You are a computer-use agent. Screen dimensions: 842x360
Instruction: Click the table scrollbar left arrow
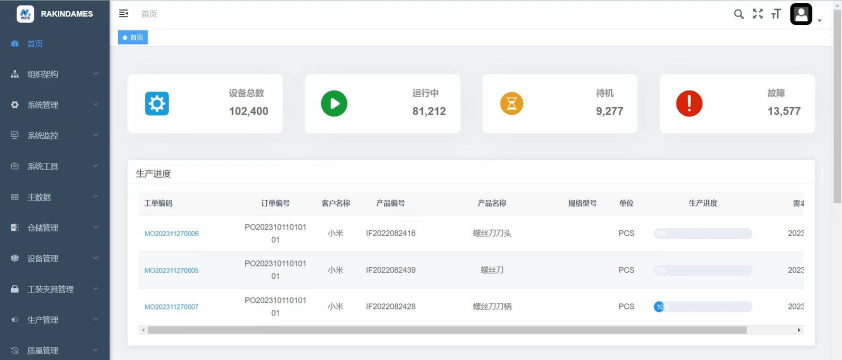143,330
